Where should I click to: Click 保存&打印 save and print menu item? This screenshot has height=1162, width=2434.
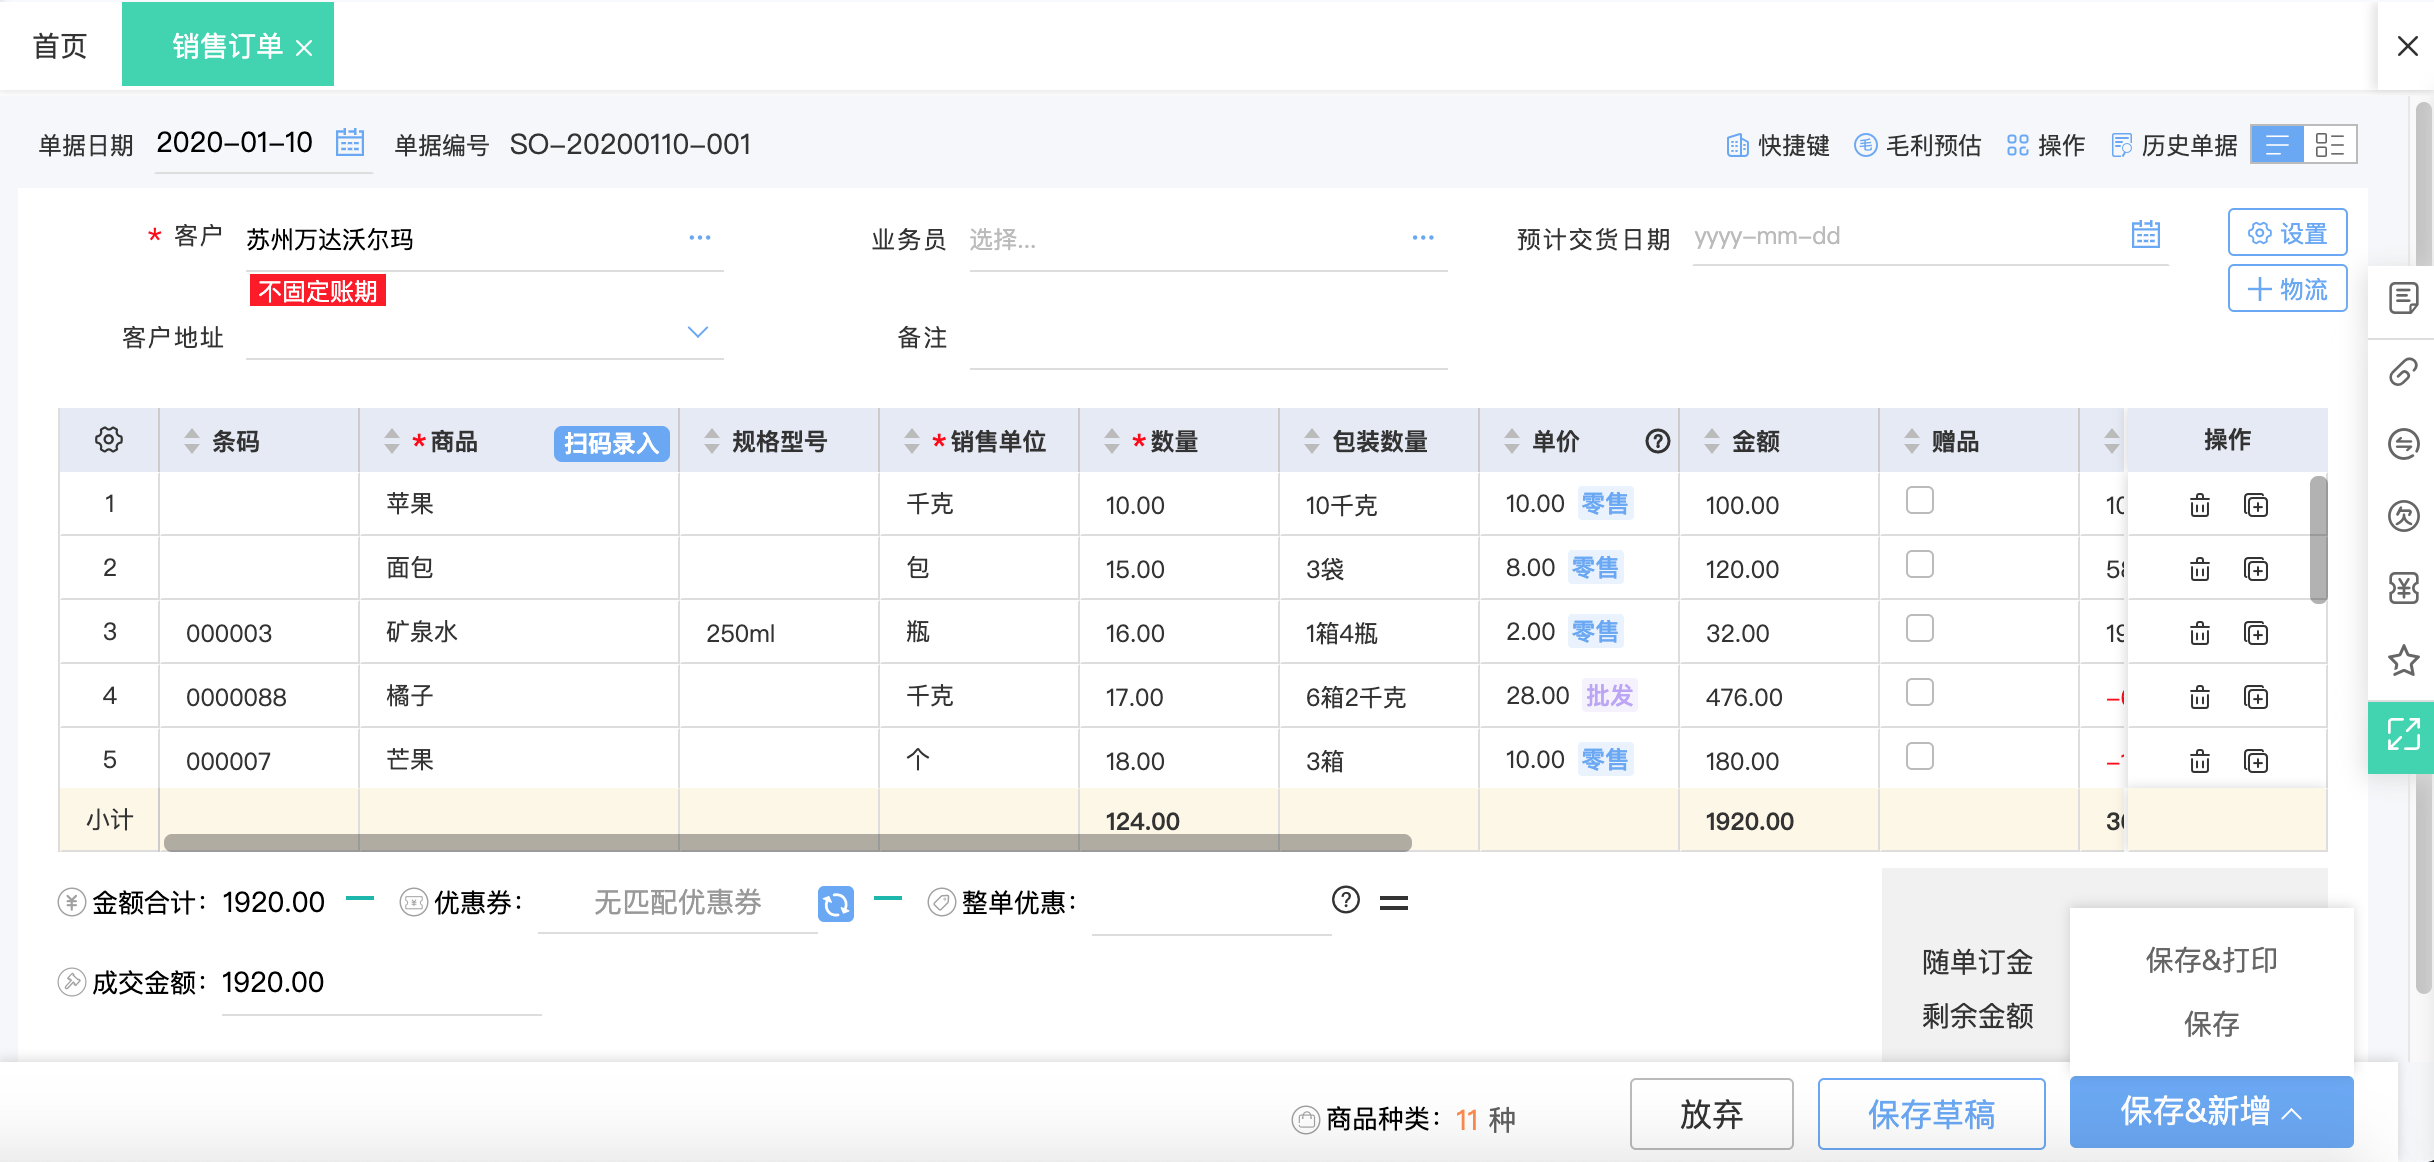(x=2212, y=959)
